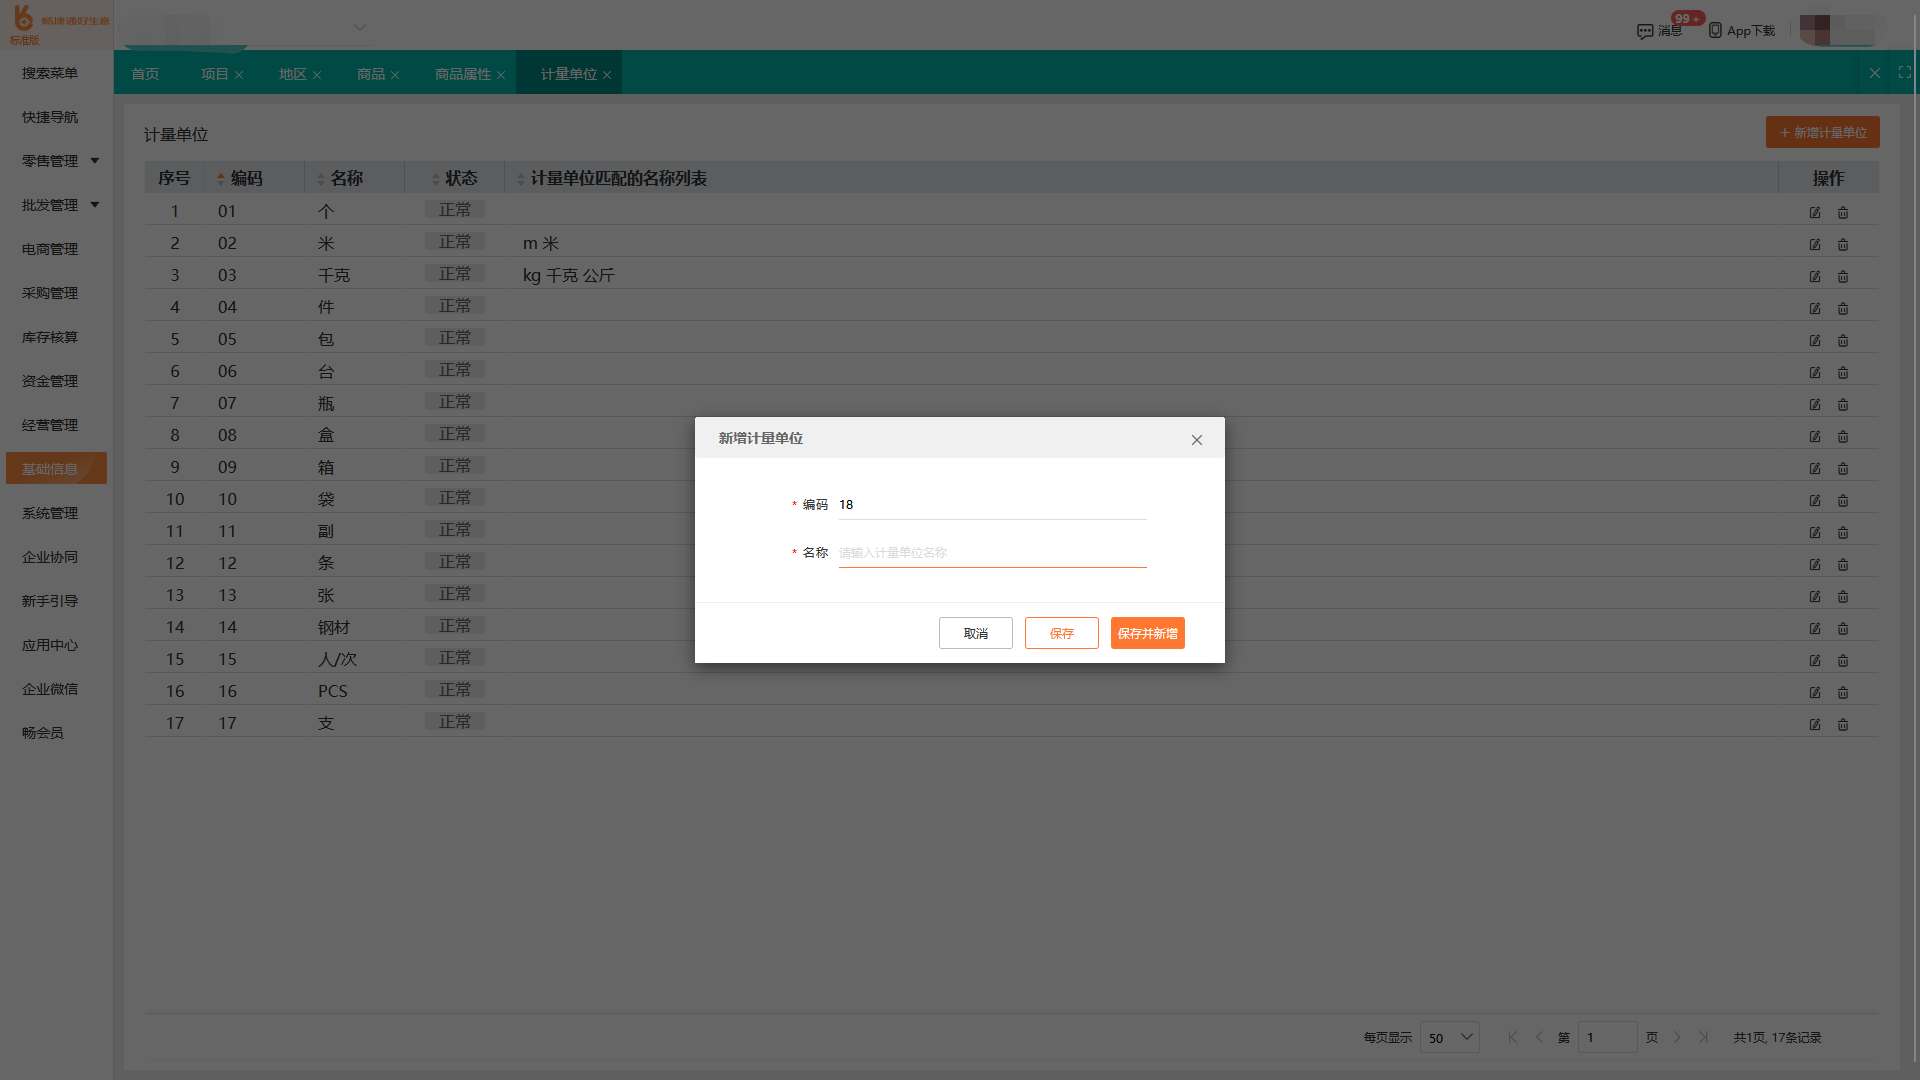
Task: Expand the 地区 dropdown menu
Action: [290, 73]
